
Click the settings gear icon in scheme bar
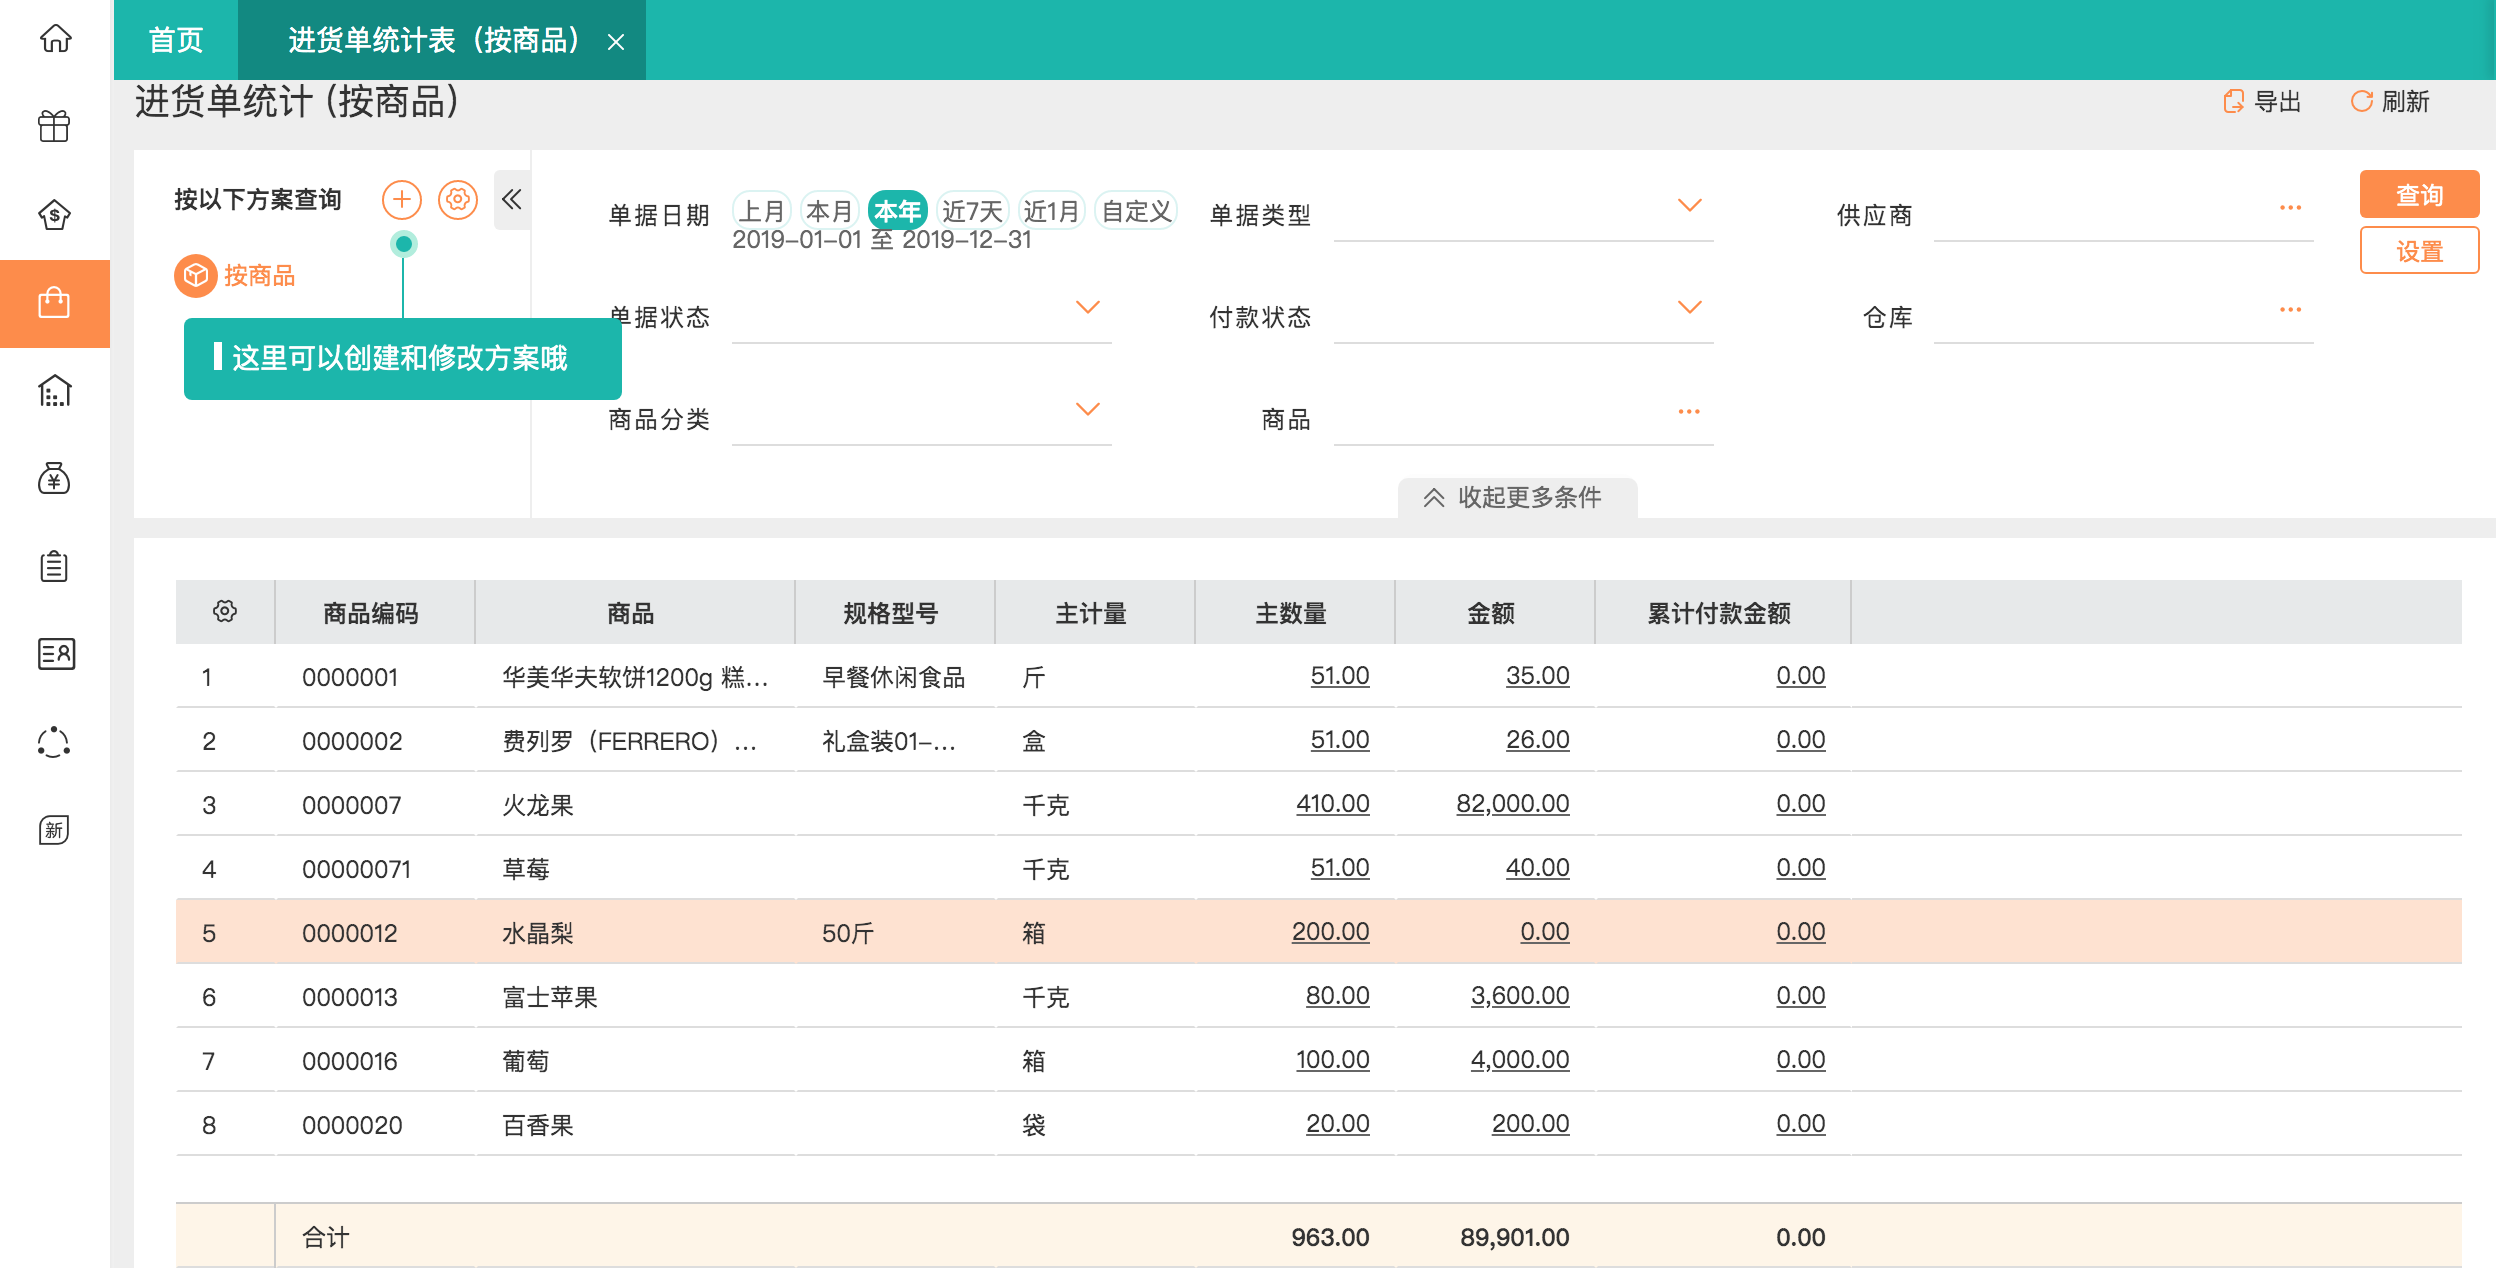(x=459, y=197)
